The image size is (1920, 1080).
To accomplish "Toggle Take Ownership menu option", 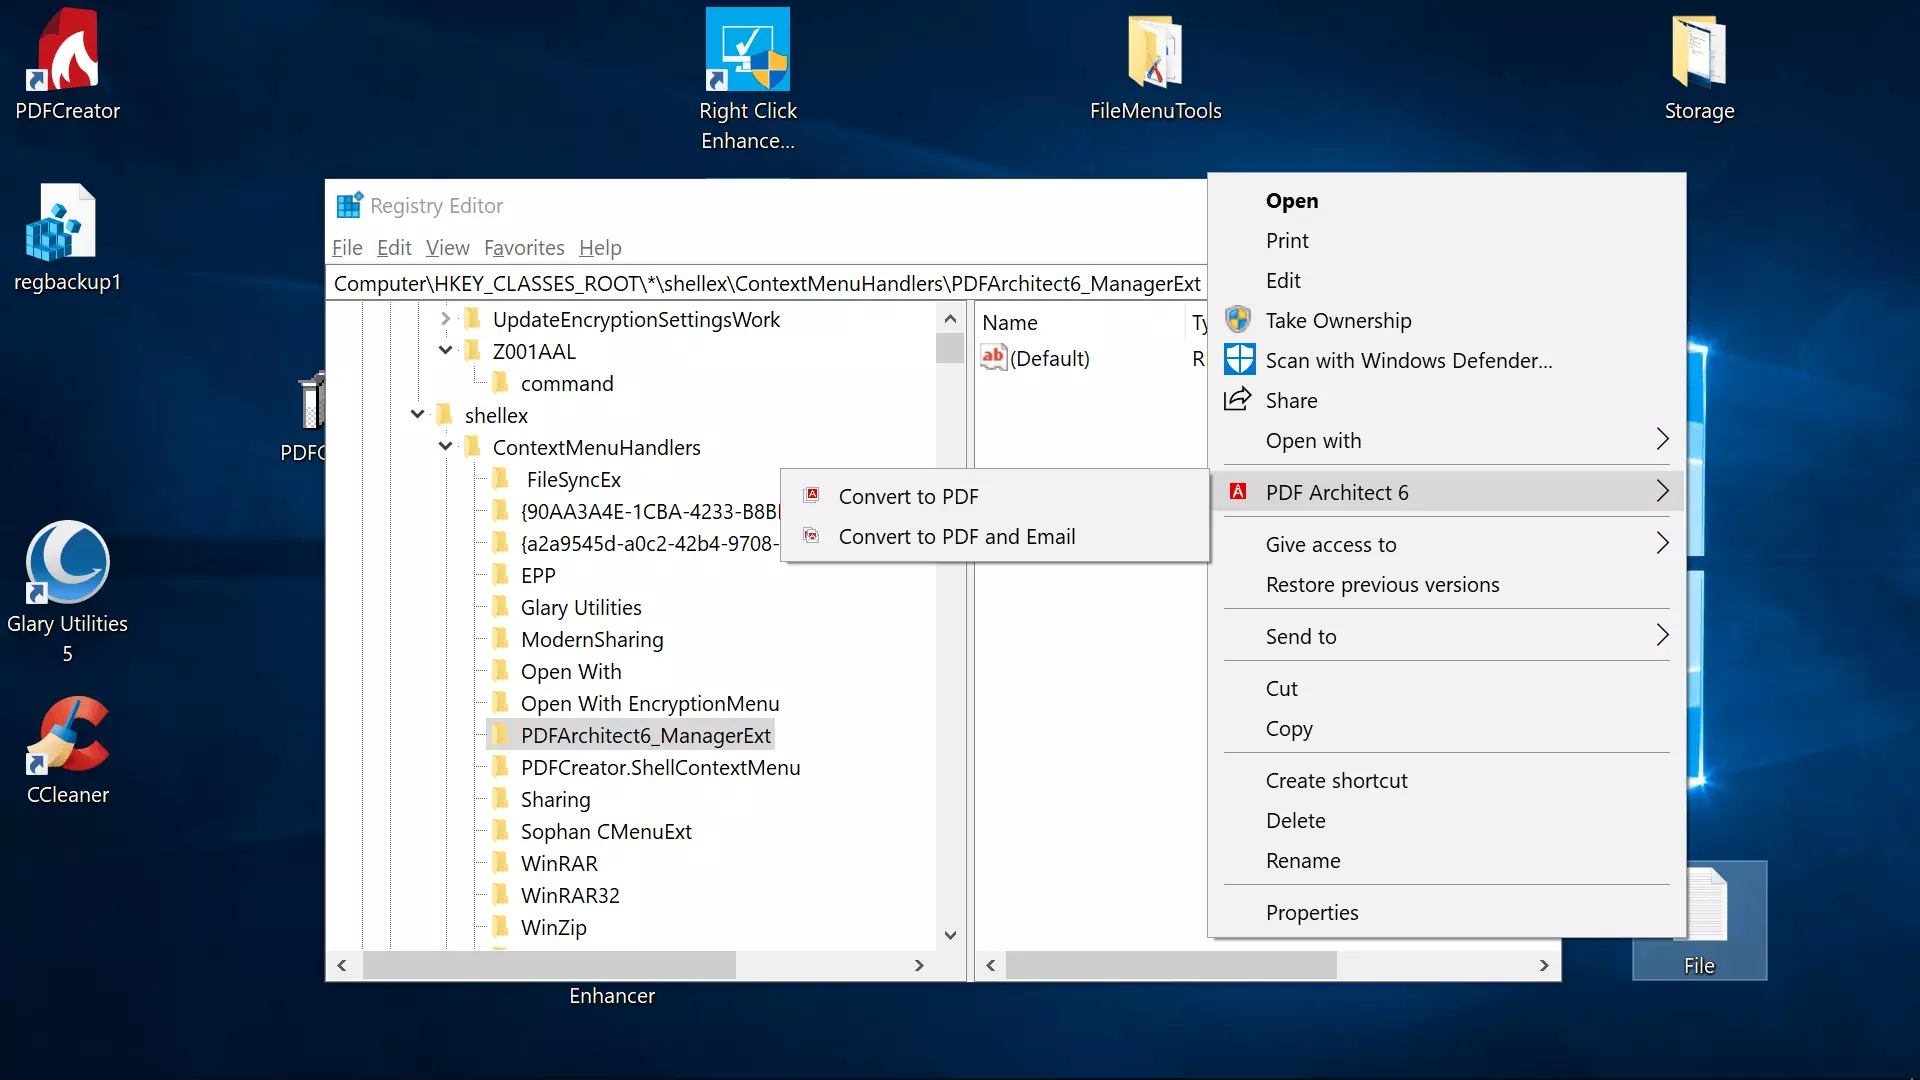I will point(1338,320).
